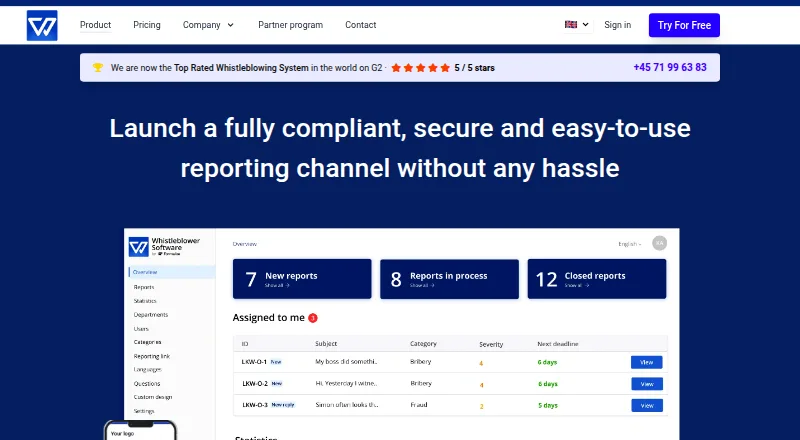Image resolution: width=800 pixels, height=440 pixels.
Task: Go to the Pricing page
Action: 147,25
